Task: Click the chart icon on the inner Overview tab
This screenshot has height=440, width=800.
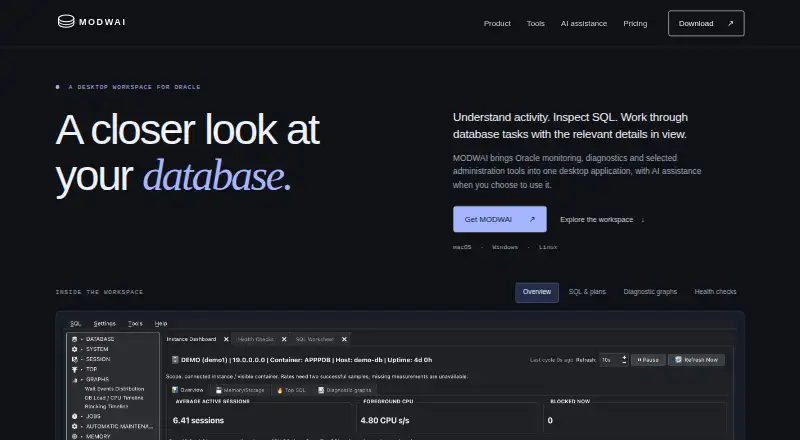Action: (175, 390)
